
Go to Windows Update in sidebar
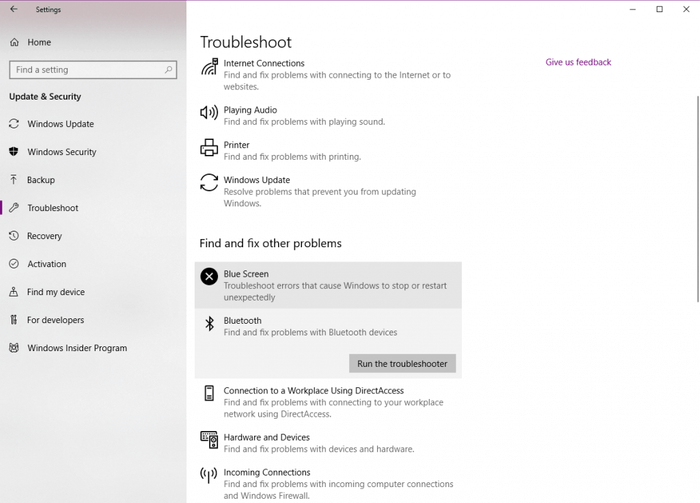(61, 124)
